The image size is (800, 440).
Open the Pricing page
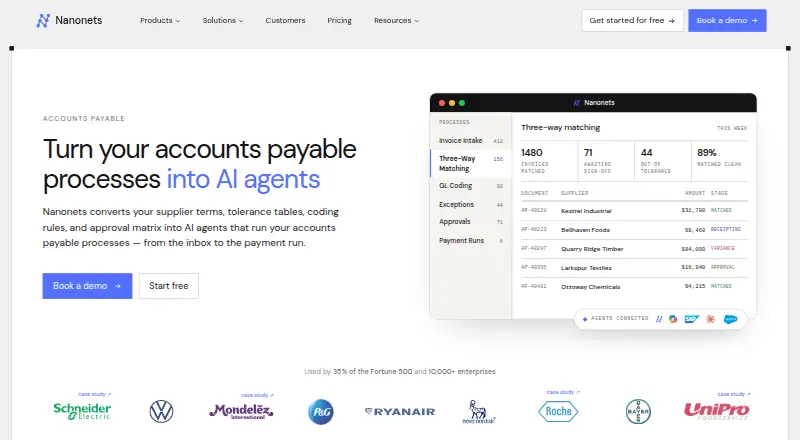click(339, 20)
